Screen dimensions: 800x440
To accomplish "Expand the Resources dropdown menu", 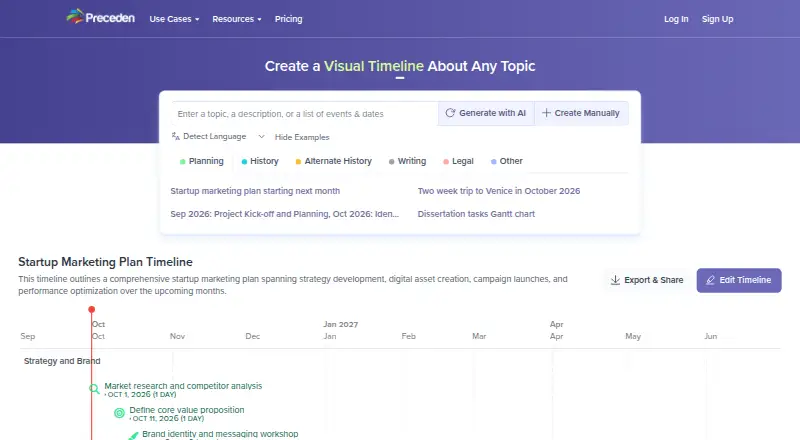I will [237, 19].
